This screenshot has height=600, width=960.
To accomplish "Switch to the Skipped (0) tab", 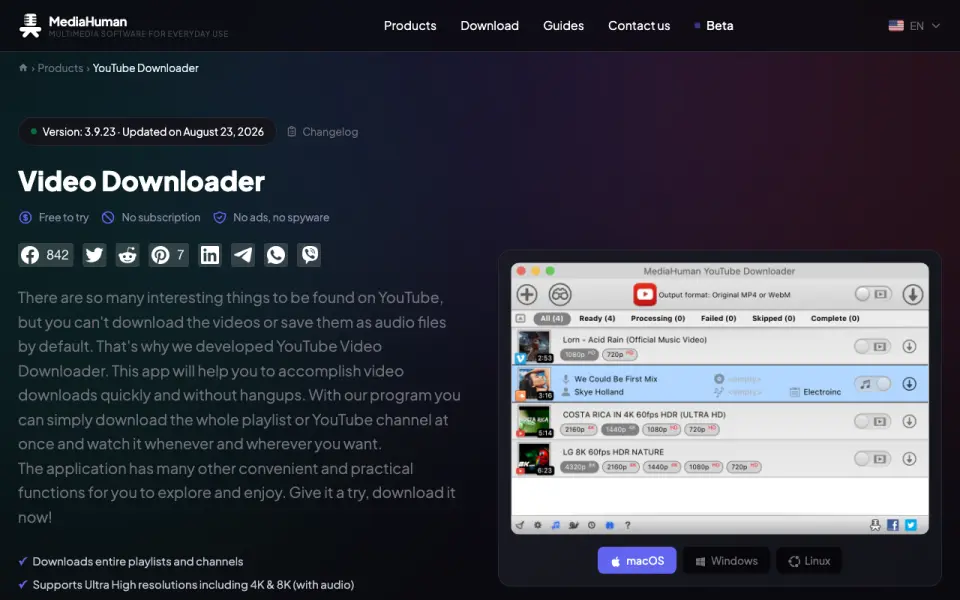I will point(773,318).
